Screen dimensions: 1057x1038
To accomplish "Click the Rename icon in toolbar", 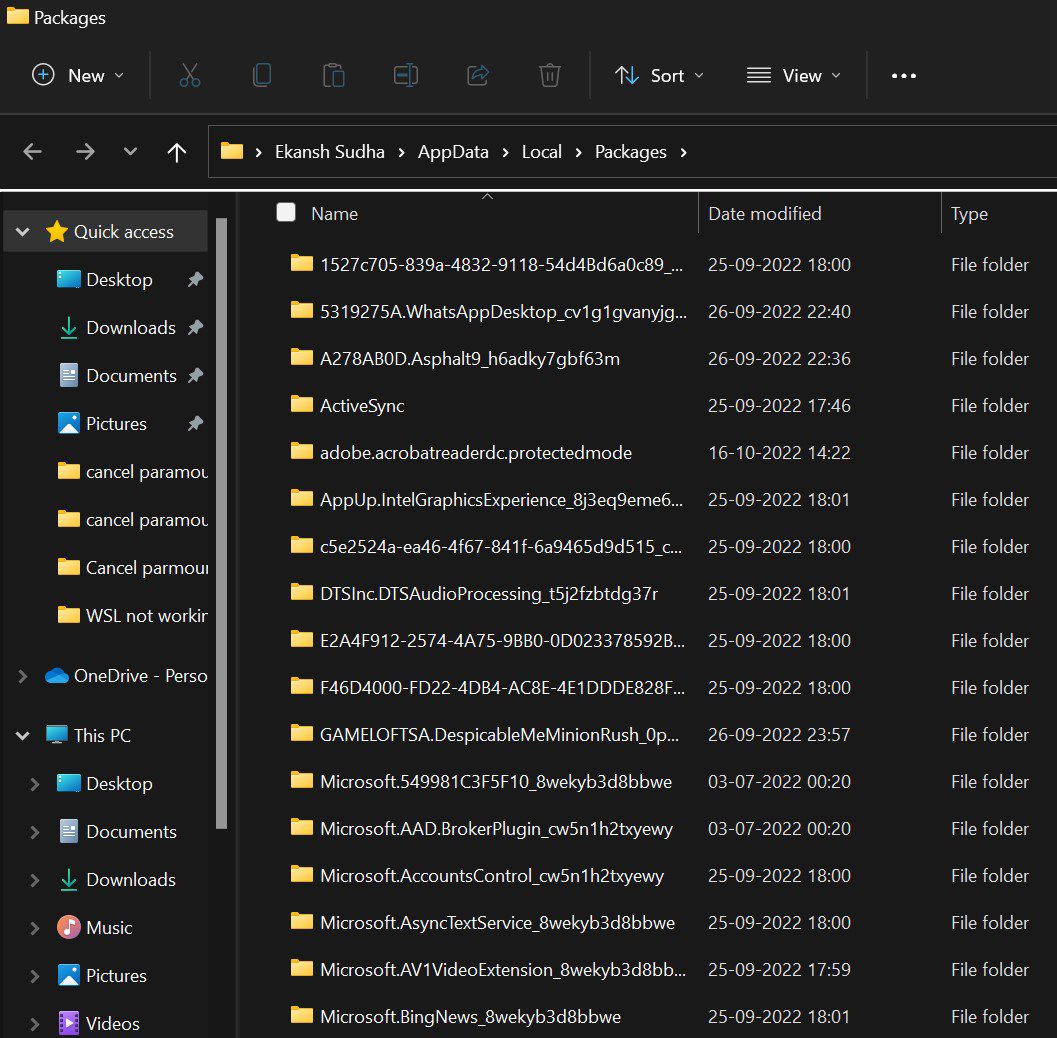I will (406, 76).
